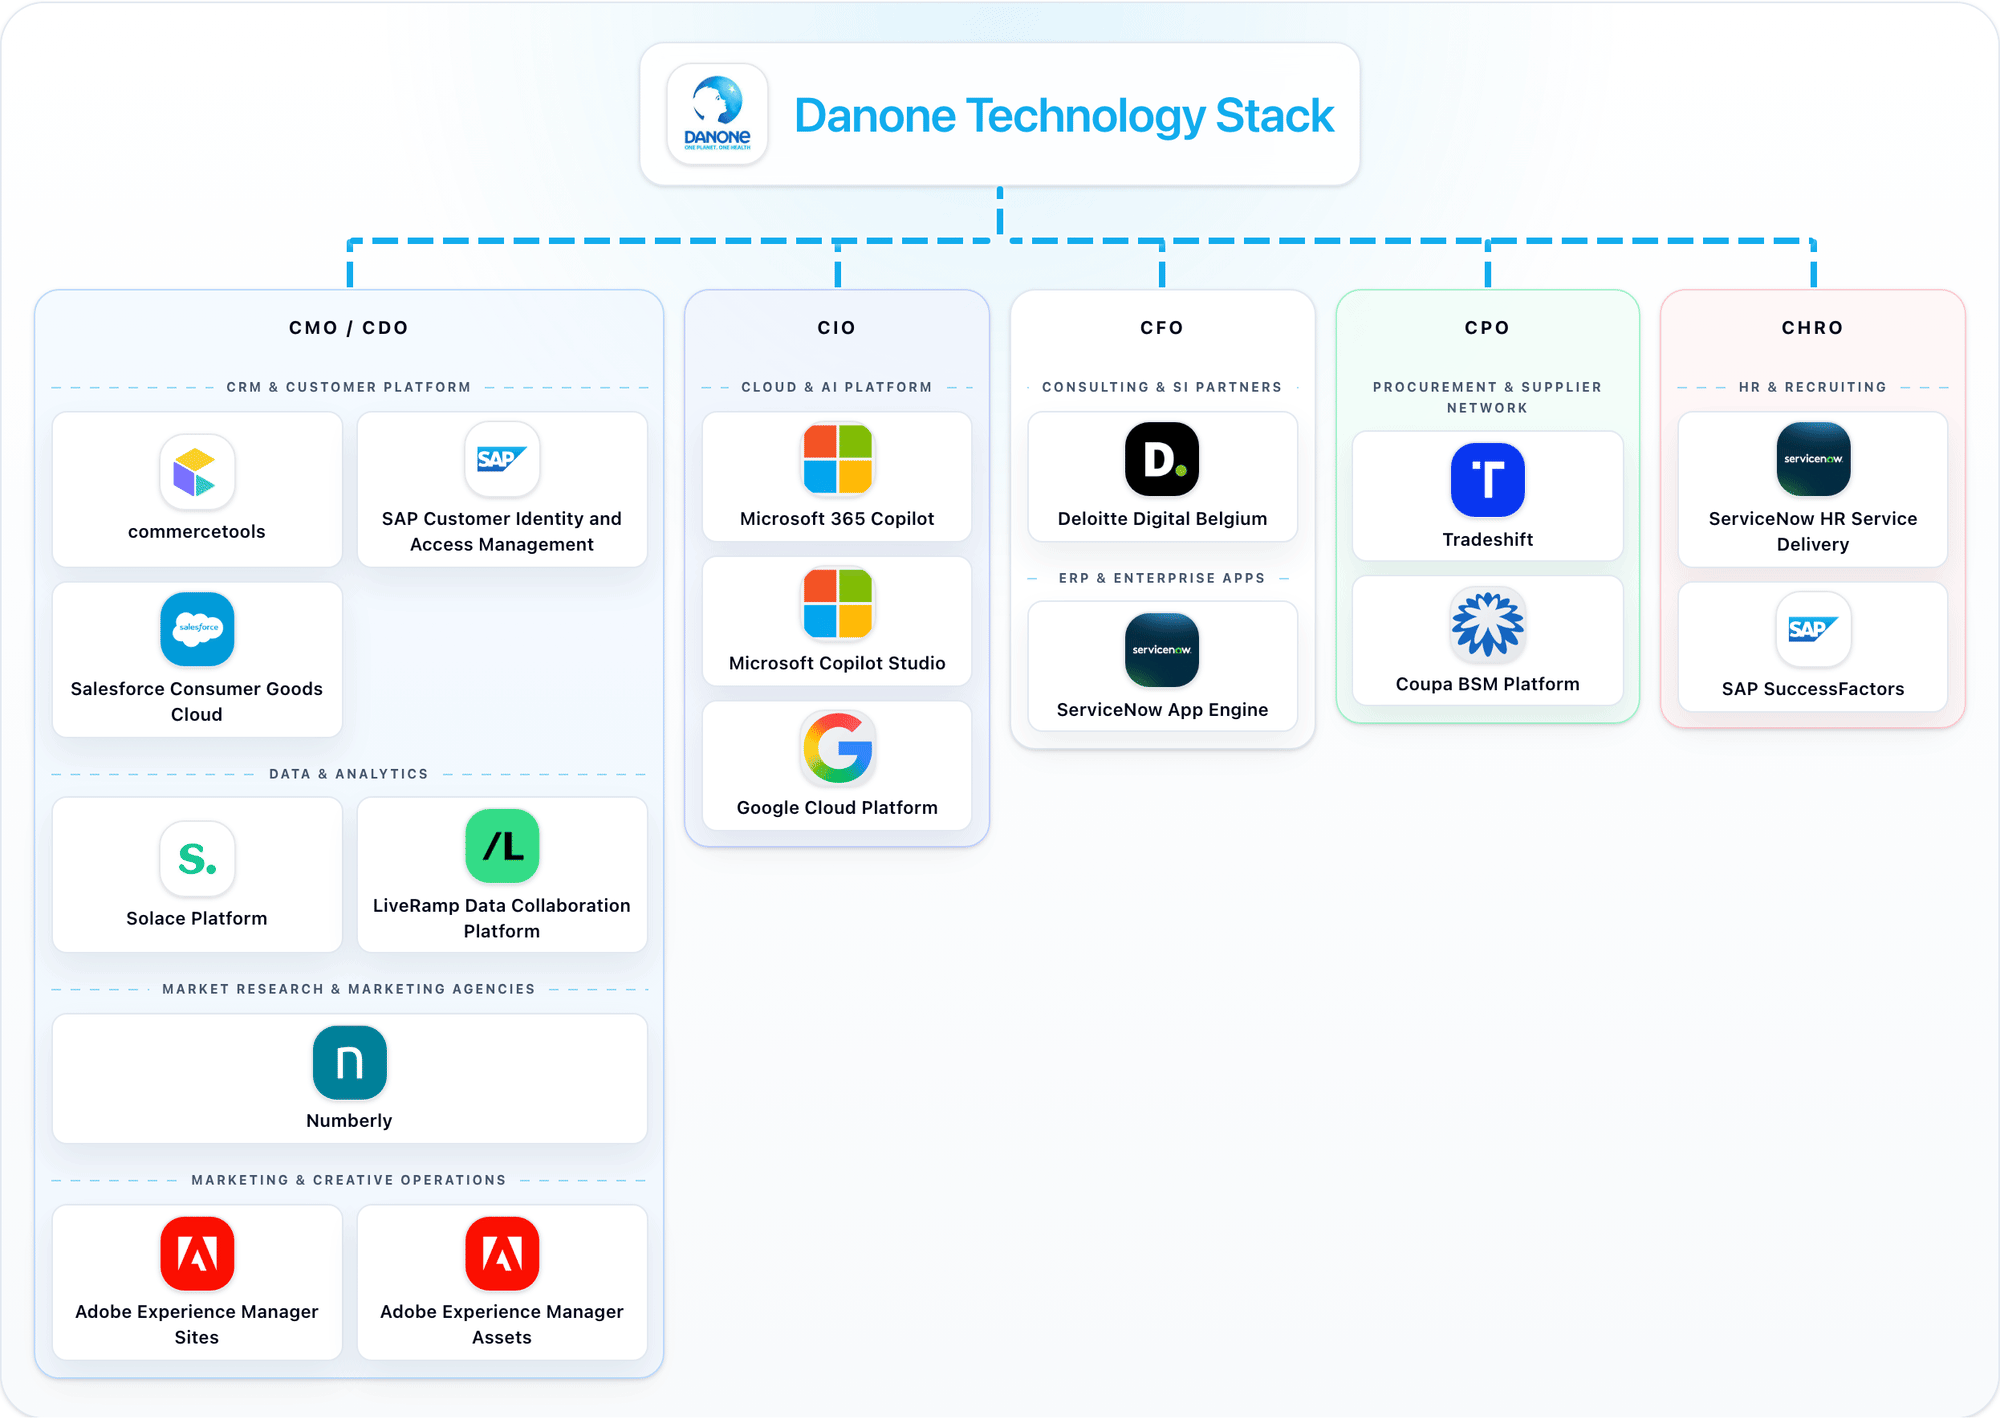Select the Solace Platform label
Image resolution: width=2000 pixels, height=1419 pixels.
coord(197,918)
